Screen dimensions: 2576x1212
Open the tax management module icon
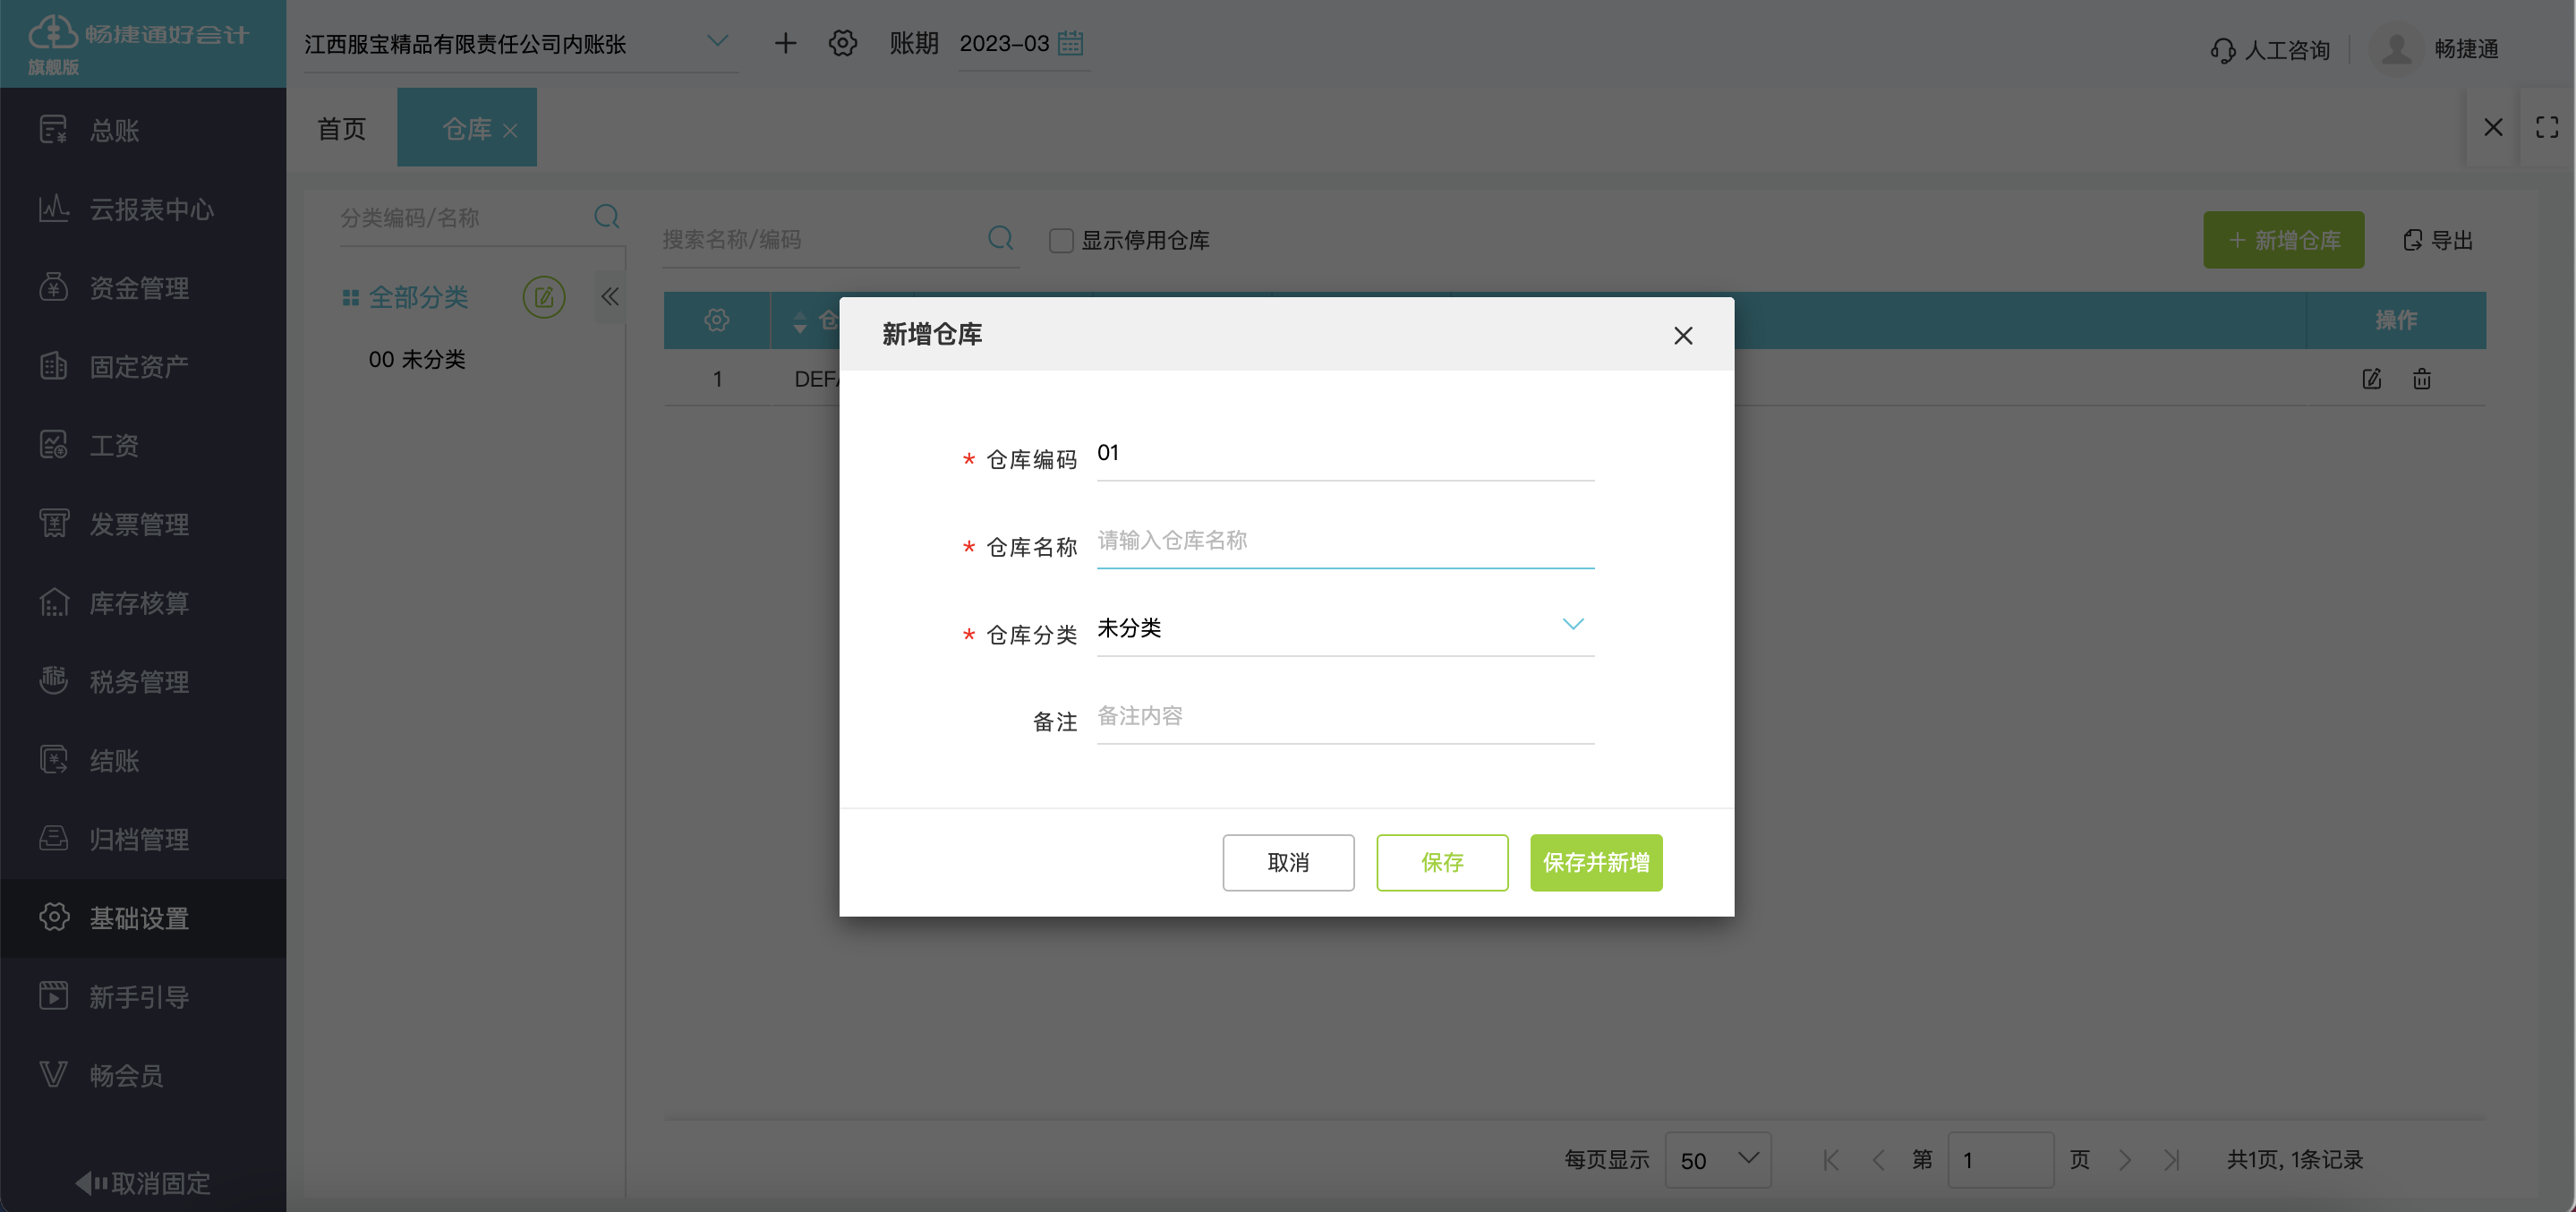point(49,681)
